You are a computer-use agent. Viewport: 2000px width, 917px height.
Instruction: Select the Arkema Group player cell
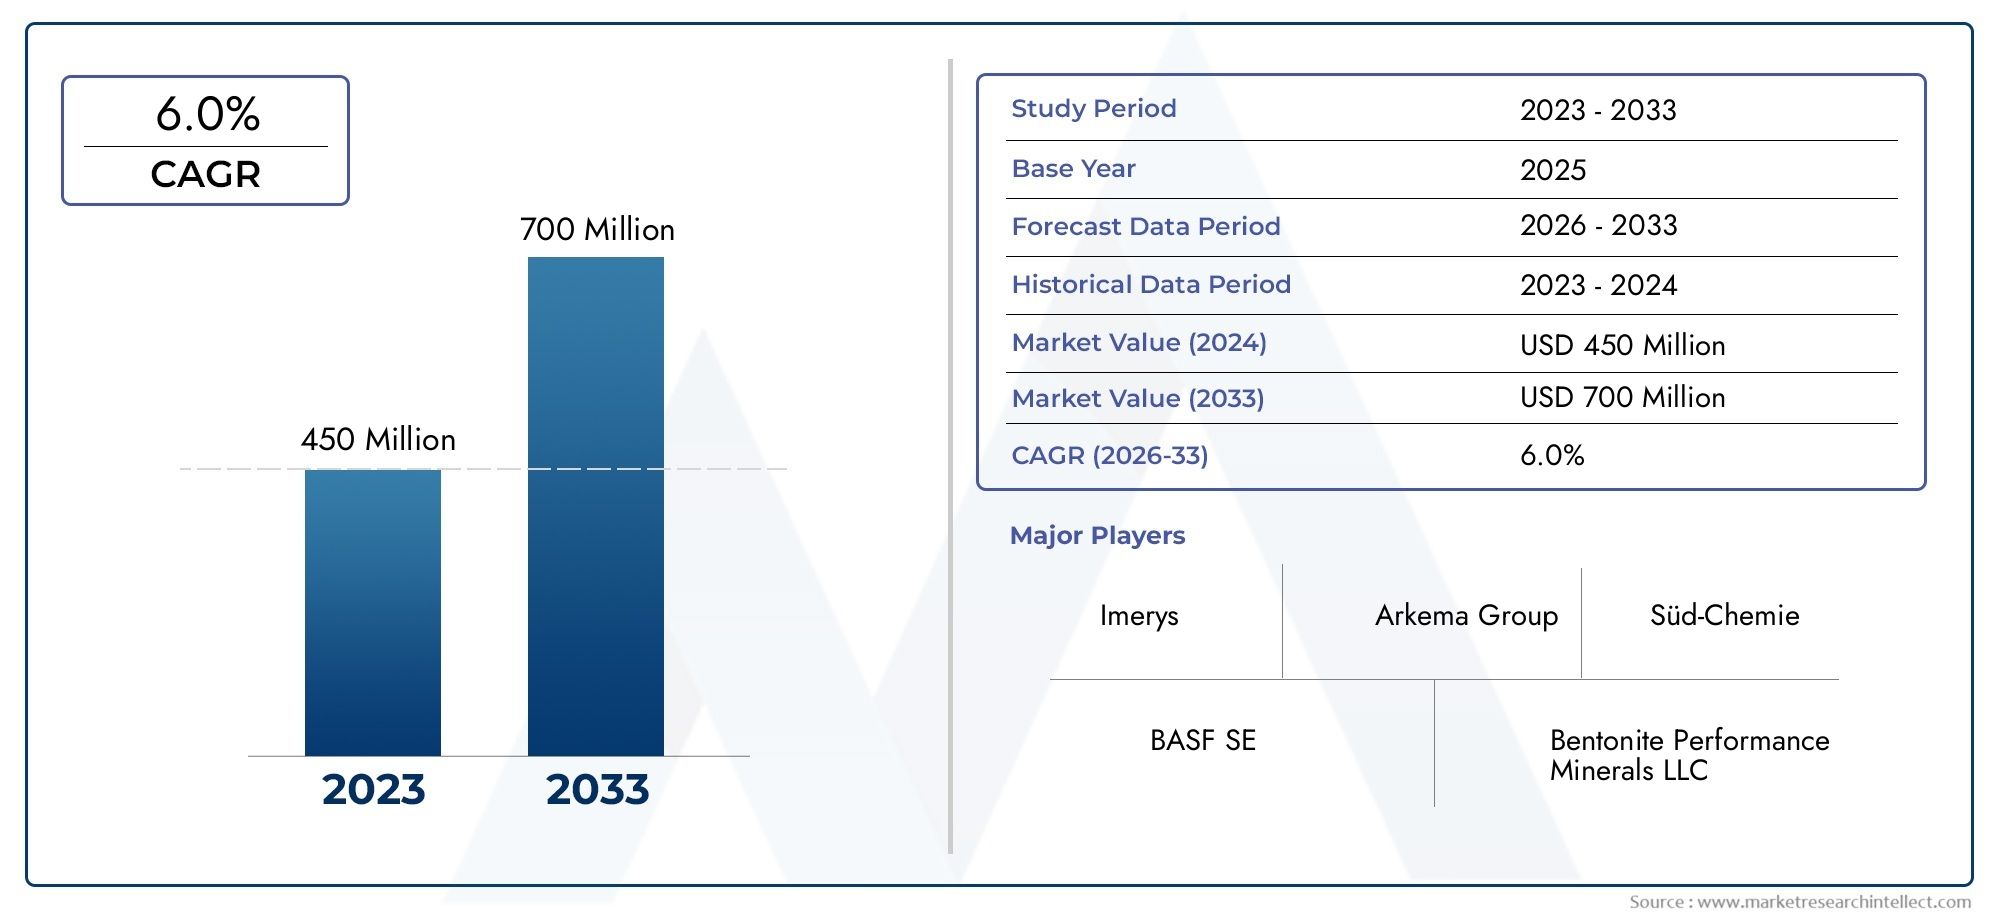click(1466, 615)
